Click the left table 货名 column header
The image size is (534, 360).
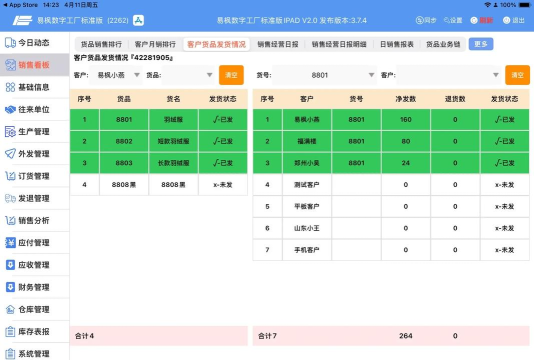pos(173,99)
